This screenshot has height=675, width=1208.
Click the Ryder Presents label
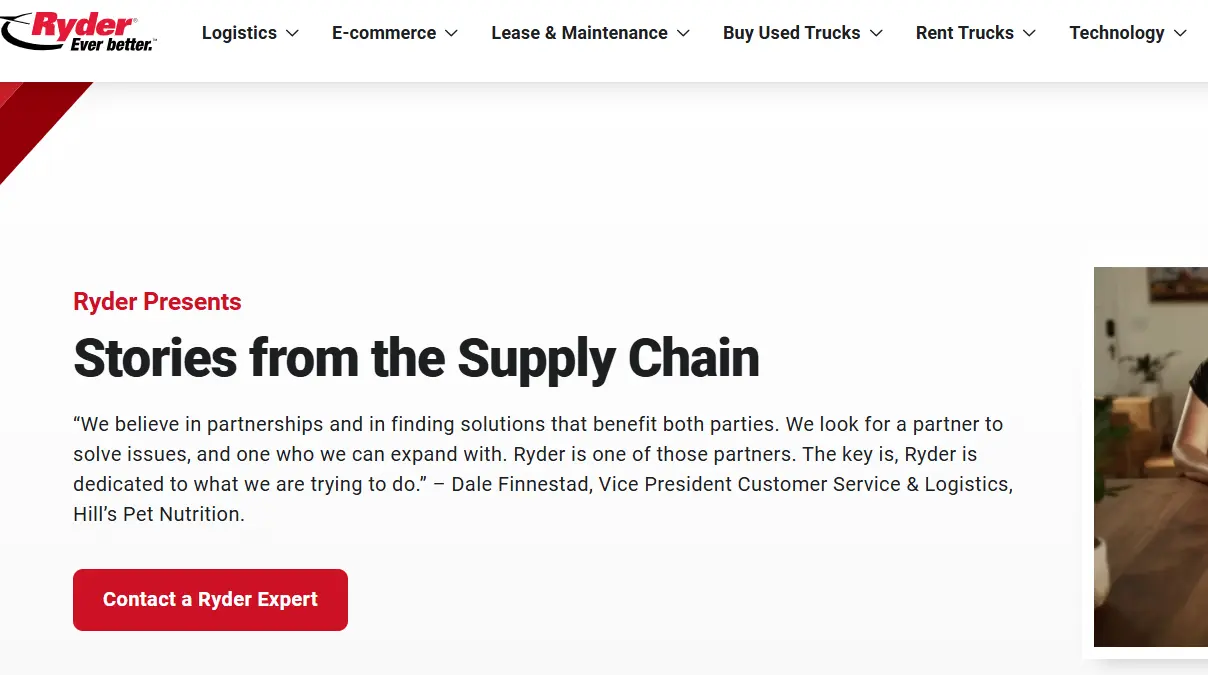156,301
